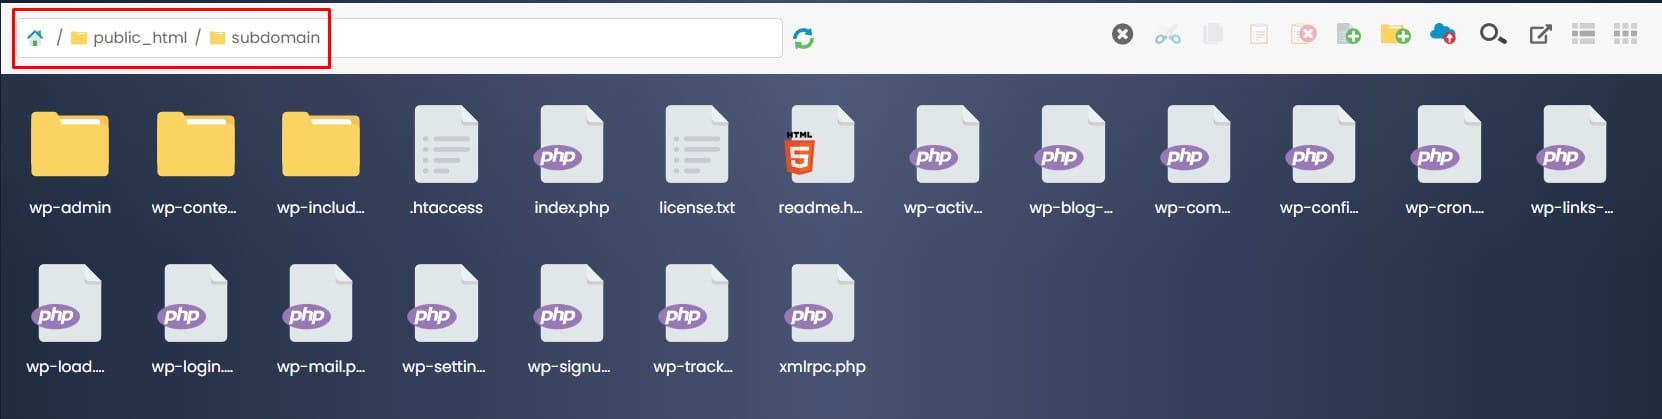Open search with the magnifier icon
The width and height of the screenshot is (1662, 419).
[x=1492, y=35]
